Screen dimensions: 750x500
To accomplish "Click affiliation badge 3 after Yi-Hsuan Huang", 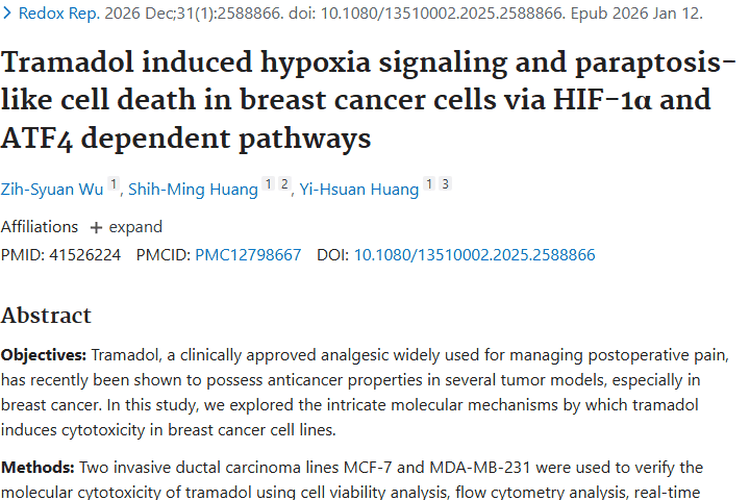I will pos(445,184).
